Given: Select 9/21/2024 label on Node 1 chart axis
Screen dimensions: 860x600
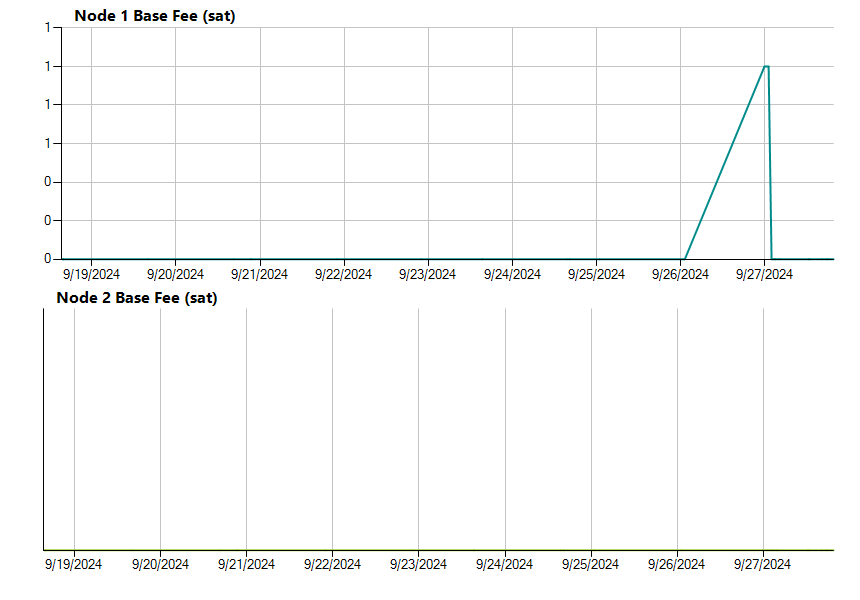Looking at the screenshot, I should 260,273.
